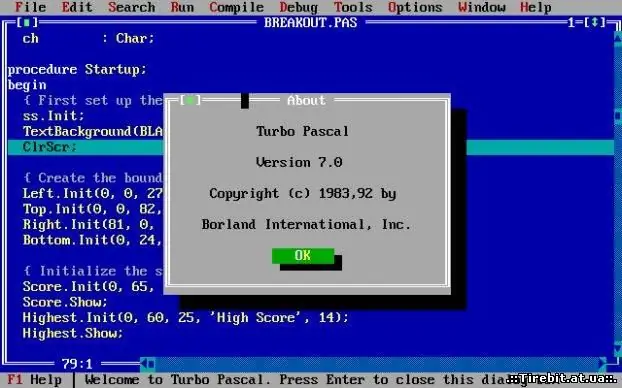Click the horizontal scrollbar left arrow
The image size is (622, 388).
tap(148, 363)
